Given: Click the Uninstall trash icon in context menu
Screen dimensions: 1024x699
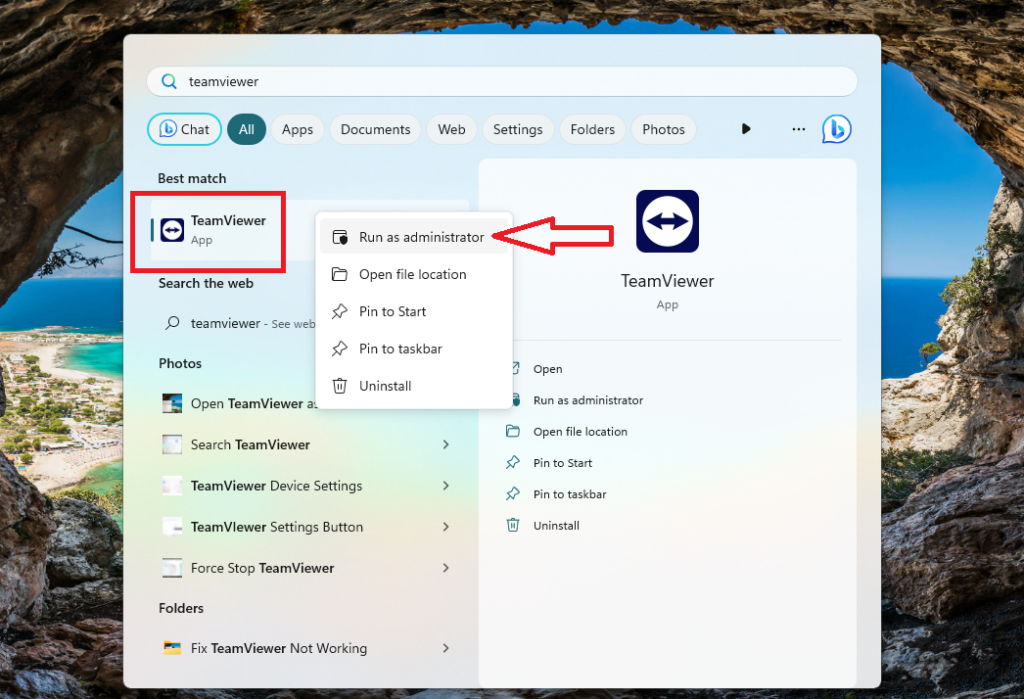Looking at the screenshot, I should click(x=340, y=386).
